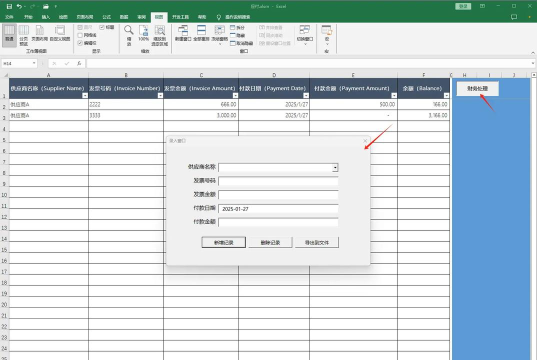This screenshot has width=537, height=360.
Task: Click the formula bar cancel X icon
Action: [x=54, y=63]
